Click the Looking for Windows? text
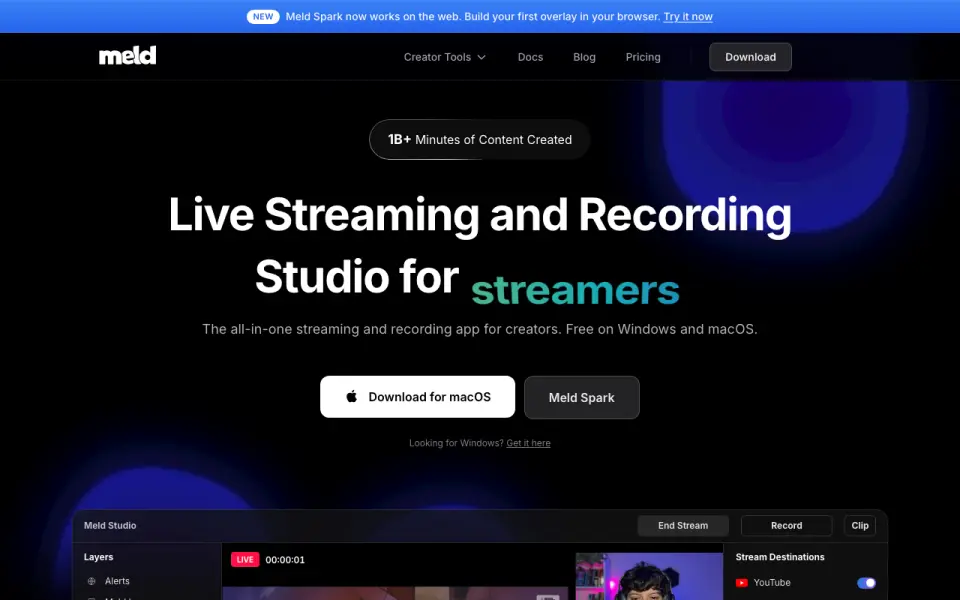 pos(456,443)
